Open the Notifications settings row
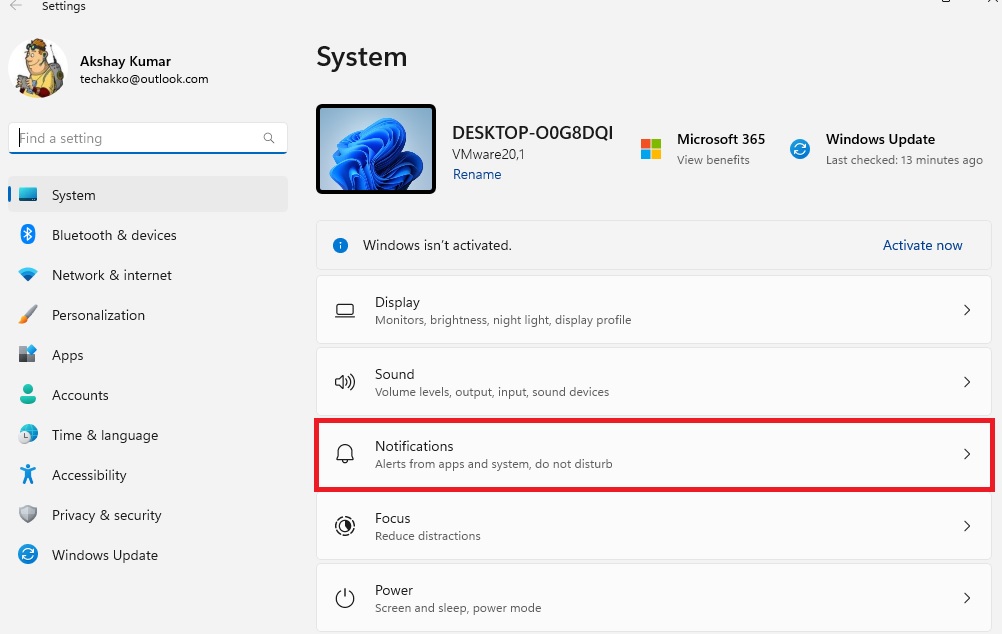The width and height of the screenshot is (1002, 634). click(654, 454)
